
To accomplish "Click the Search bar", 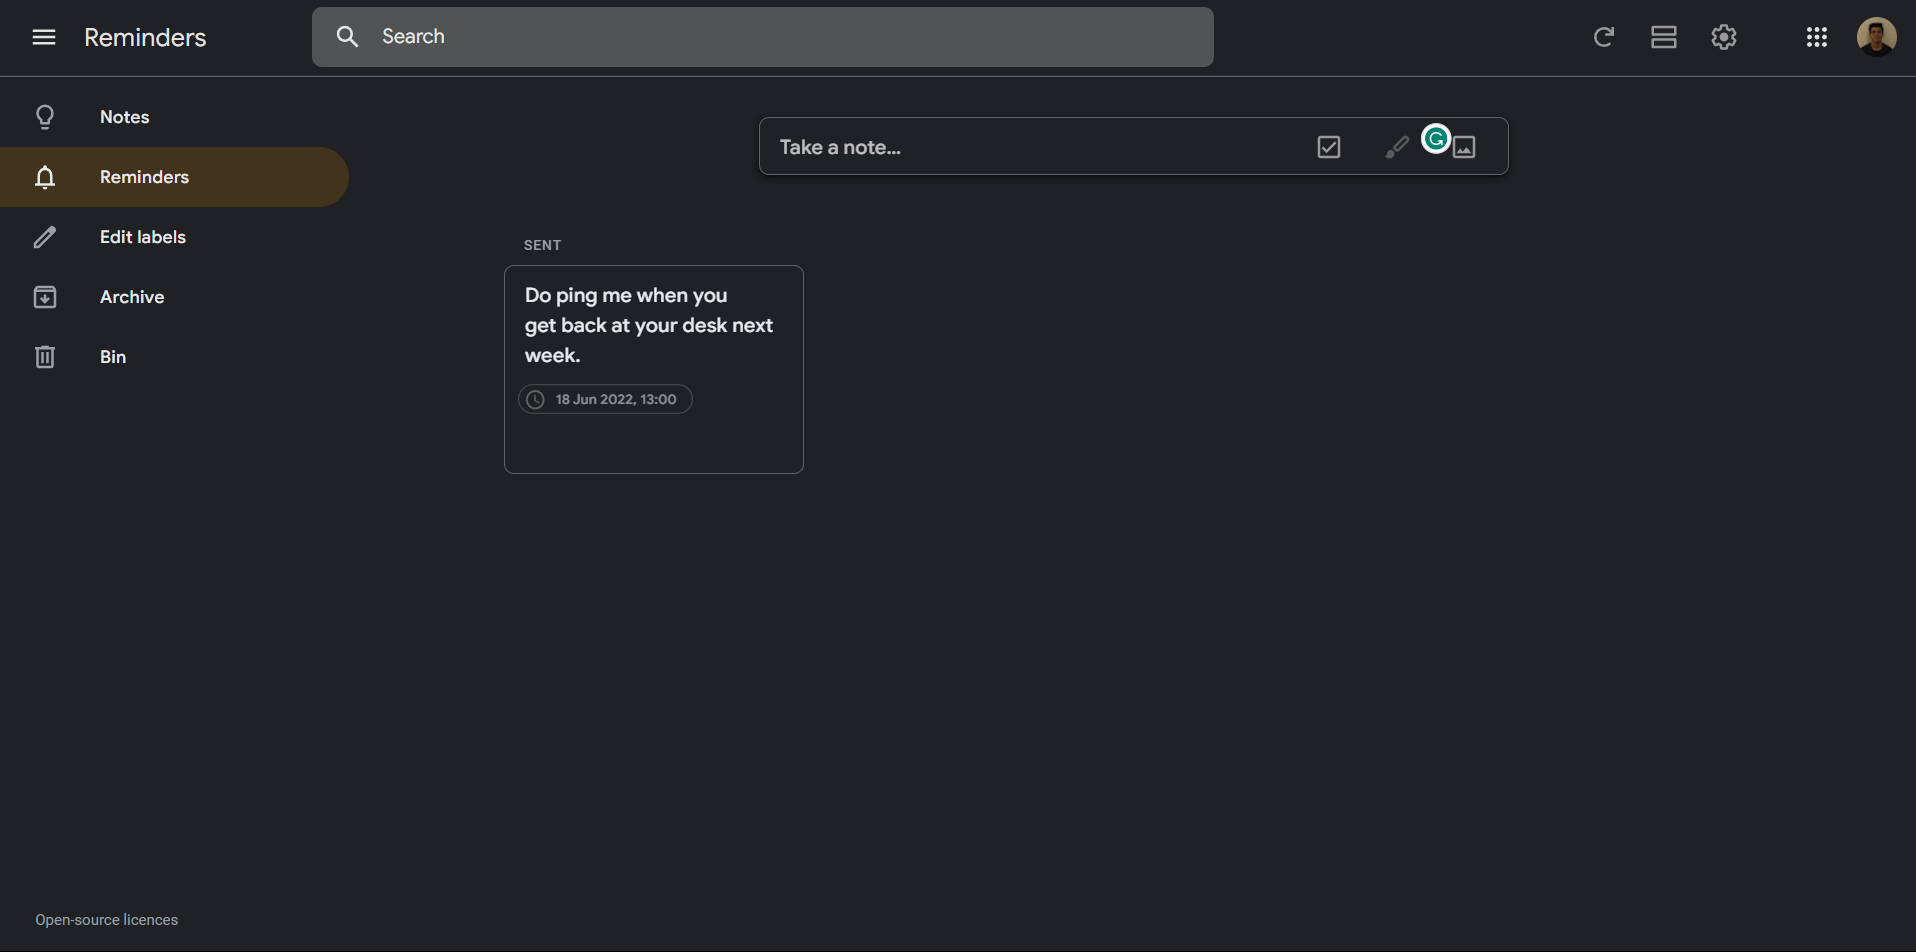I will [x=762, y=36].
